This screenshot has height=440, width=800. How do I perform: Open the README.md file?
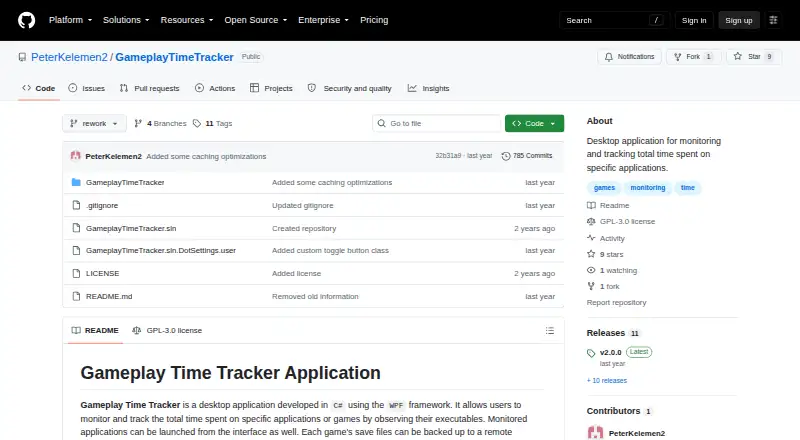pyautogui.click(x=109, y=296)
